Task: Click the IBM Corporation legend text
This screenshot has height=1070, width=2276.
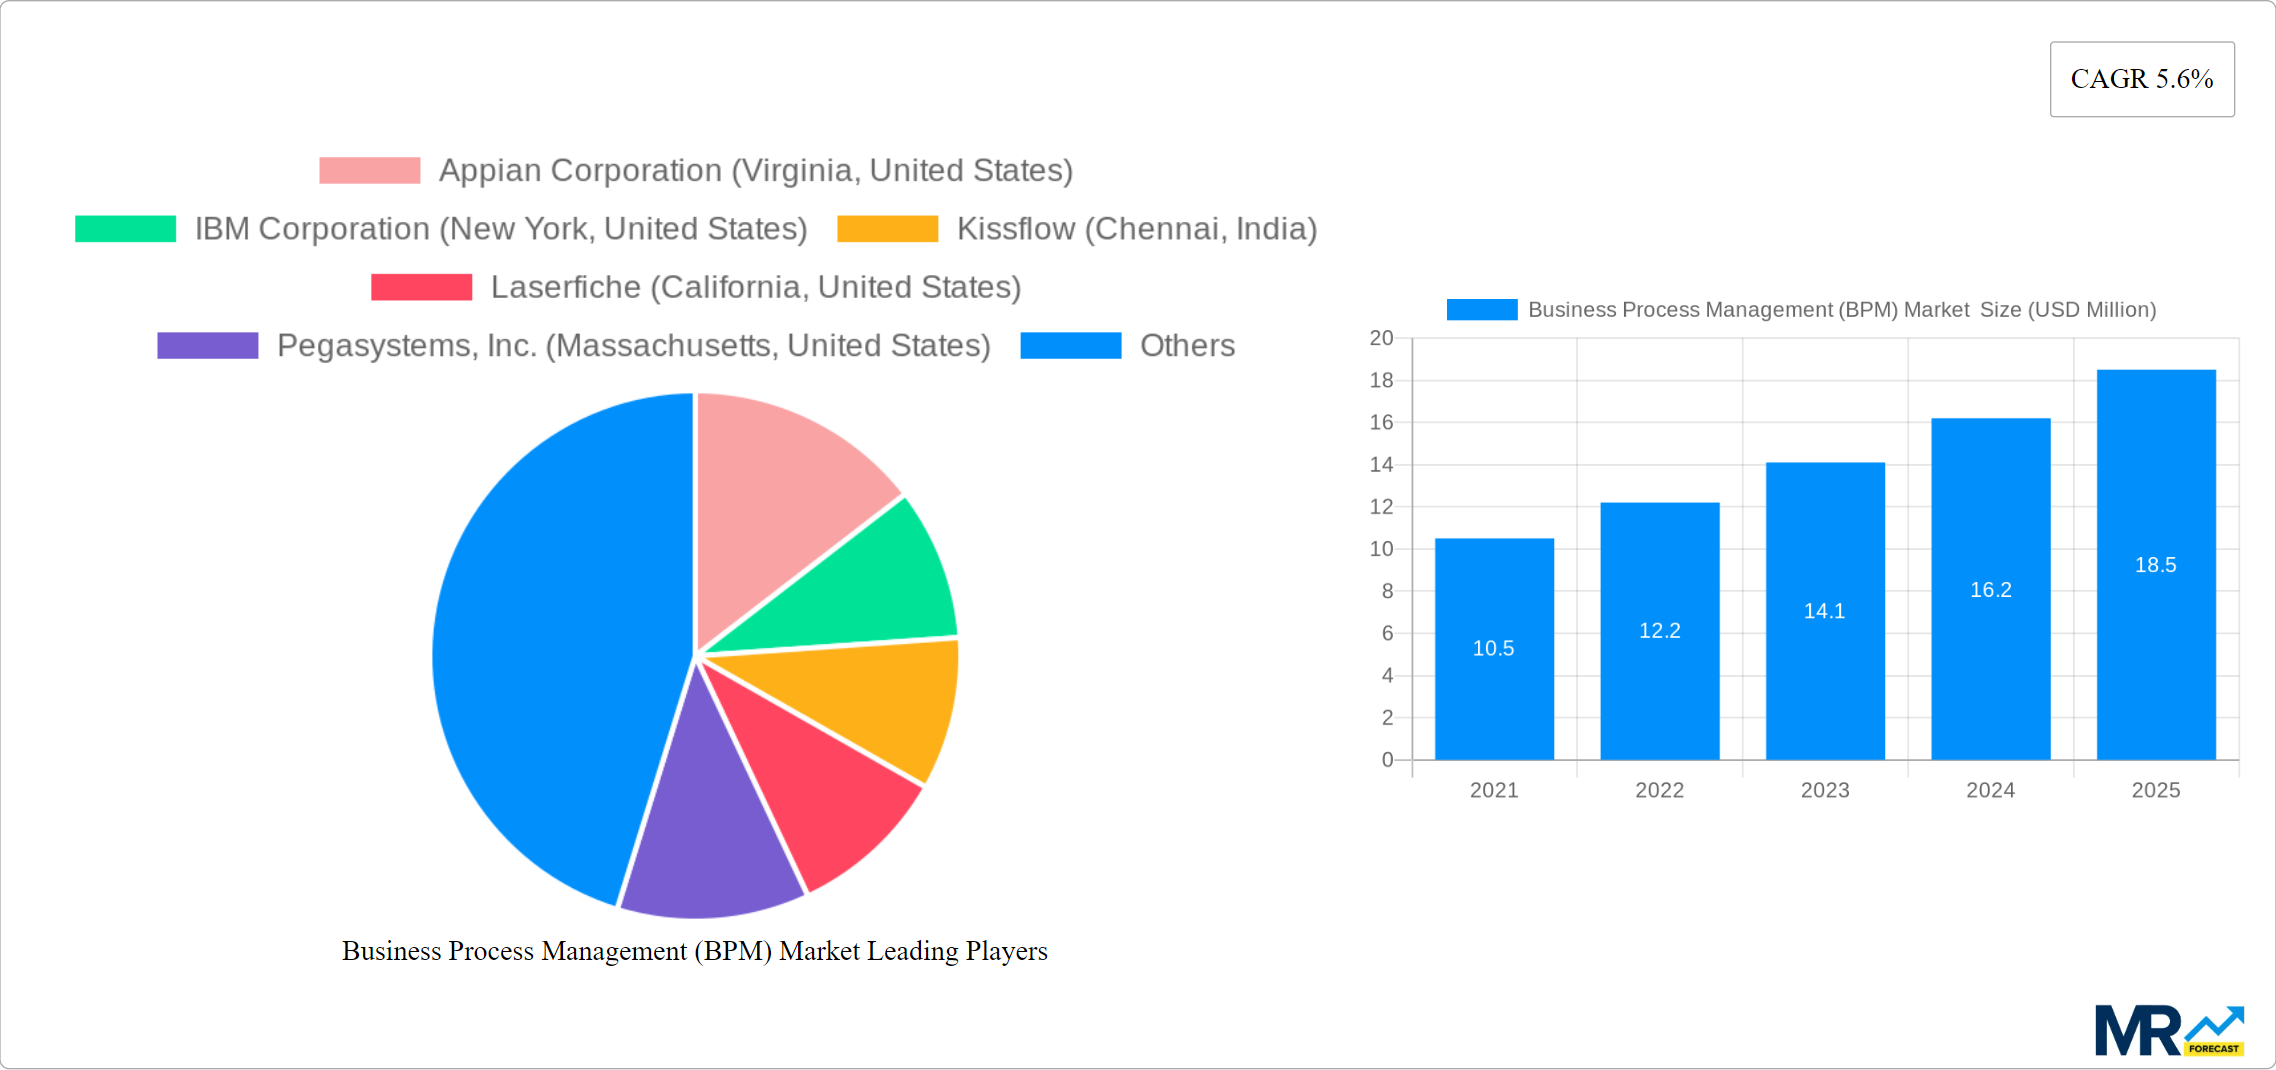Action: 500,228
